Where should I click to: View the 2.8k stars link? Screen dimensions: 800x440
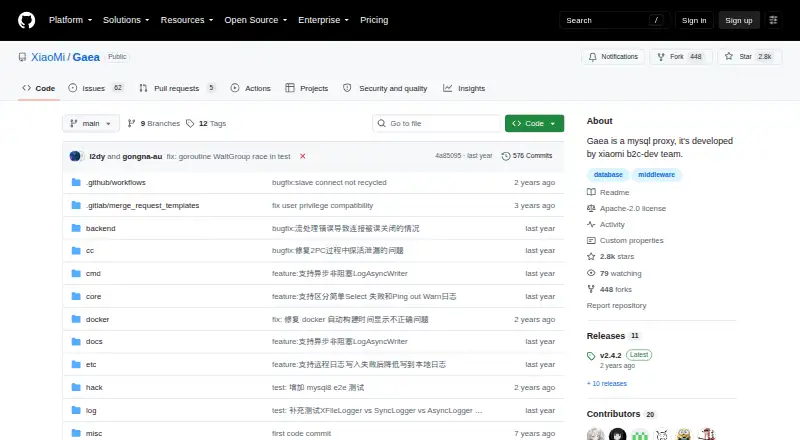611,257
